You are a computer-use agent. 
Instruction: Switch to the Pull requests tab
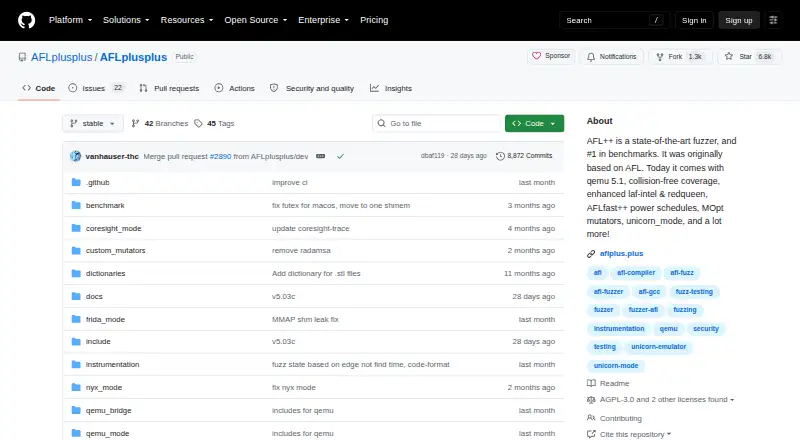[169, 88]
